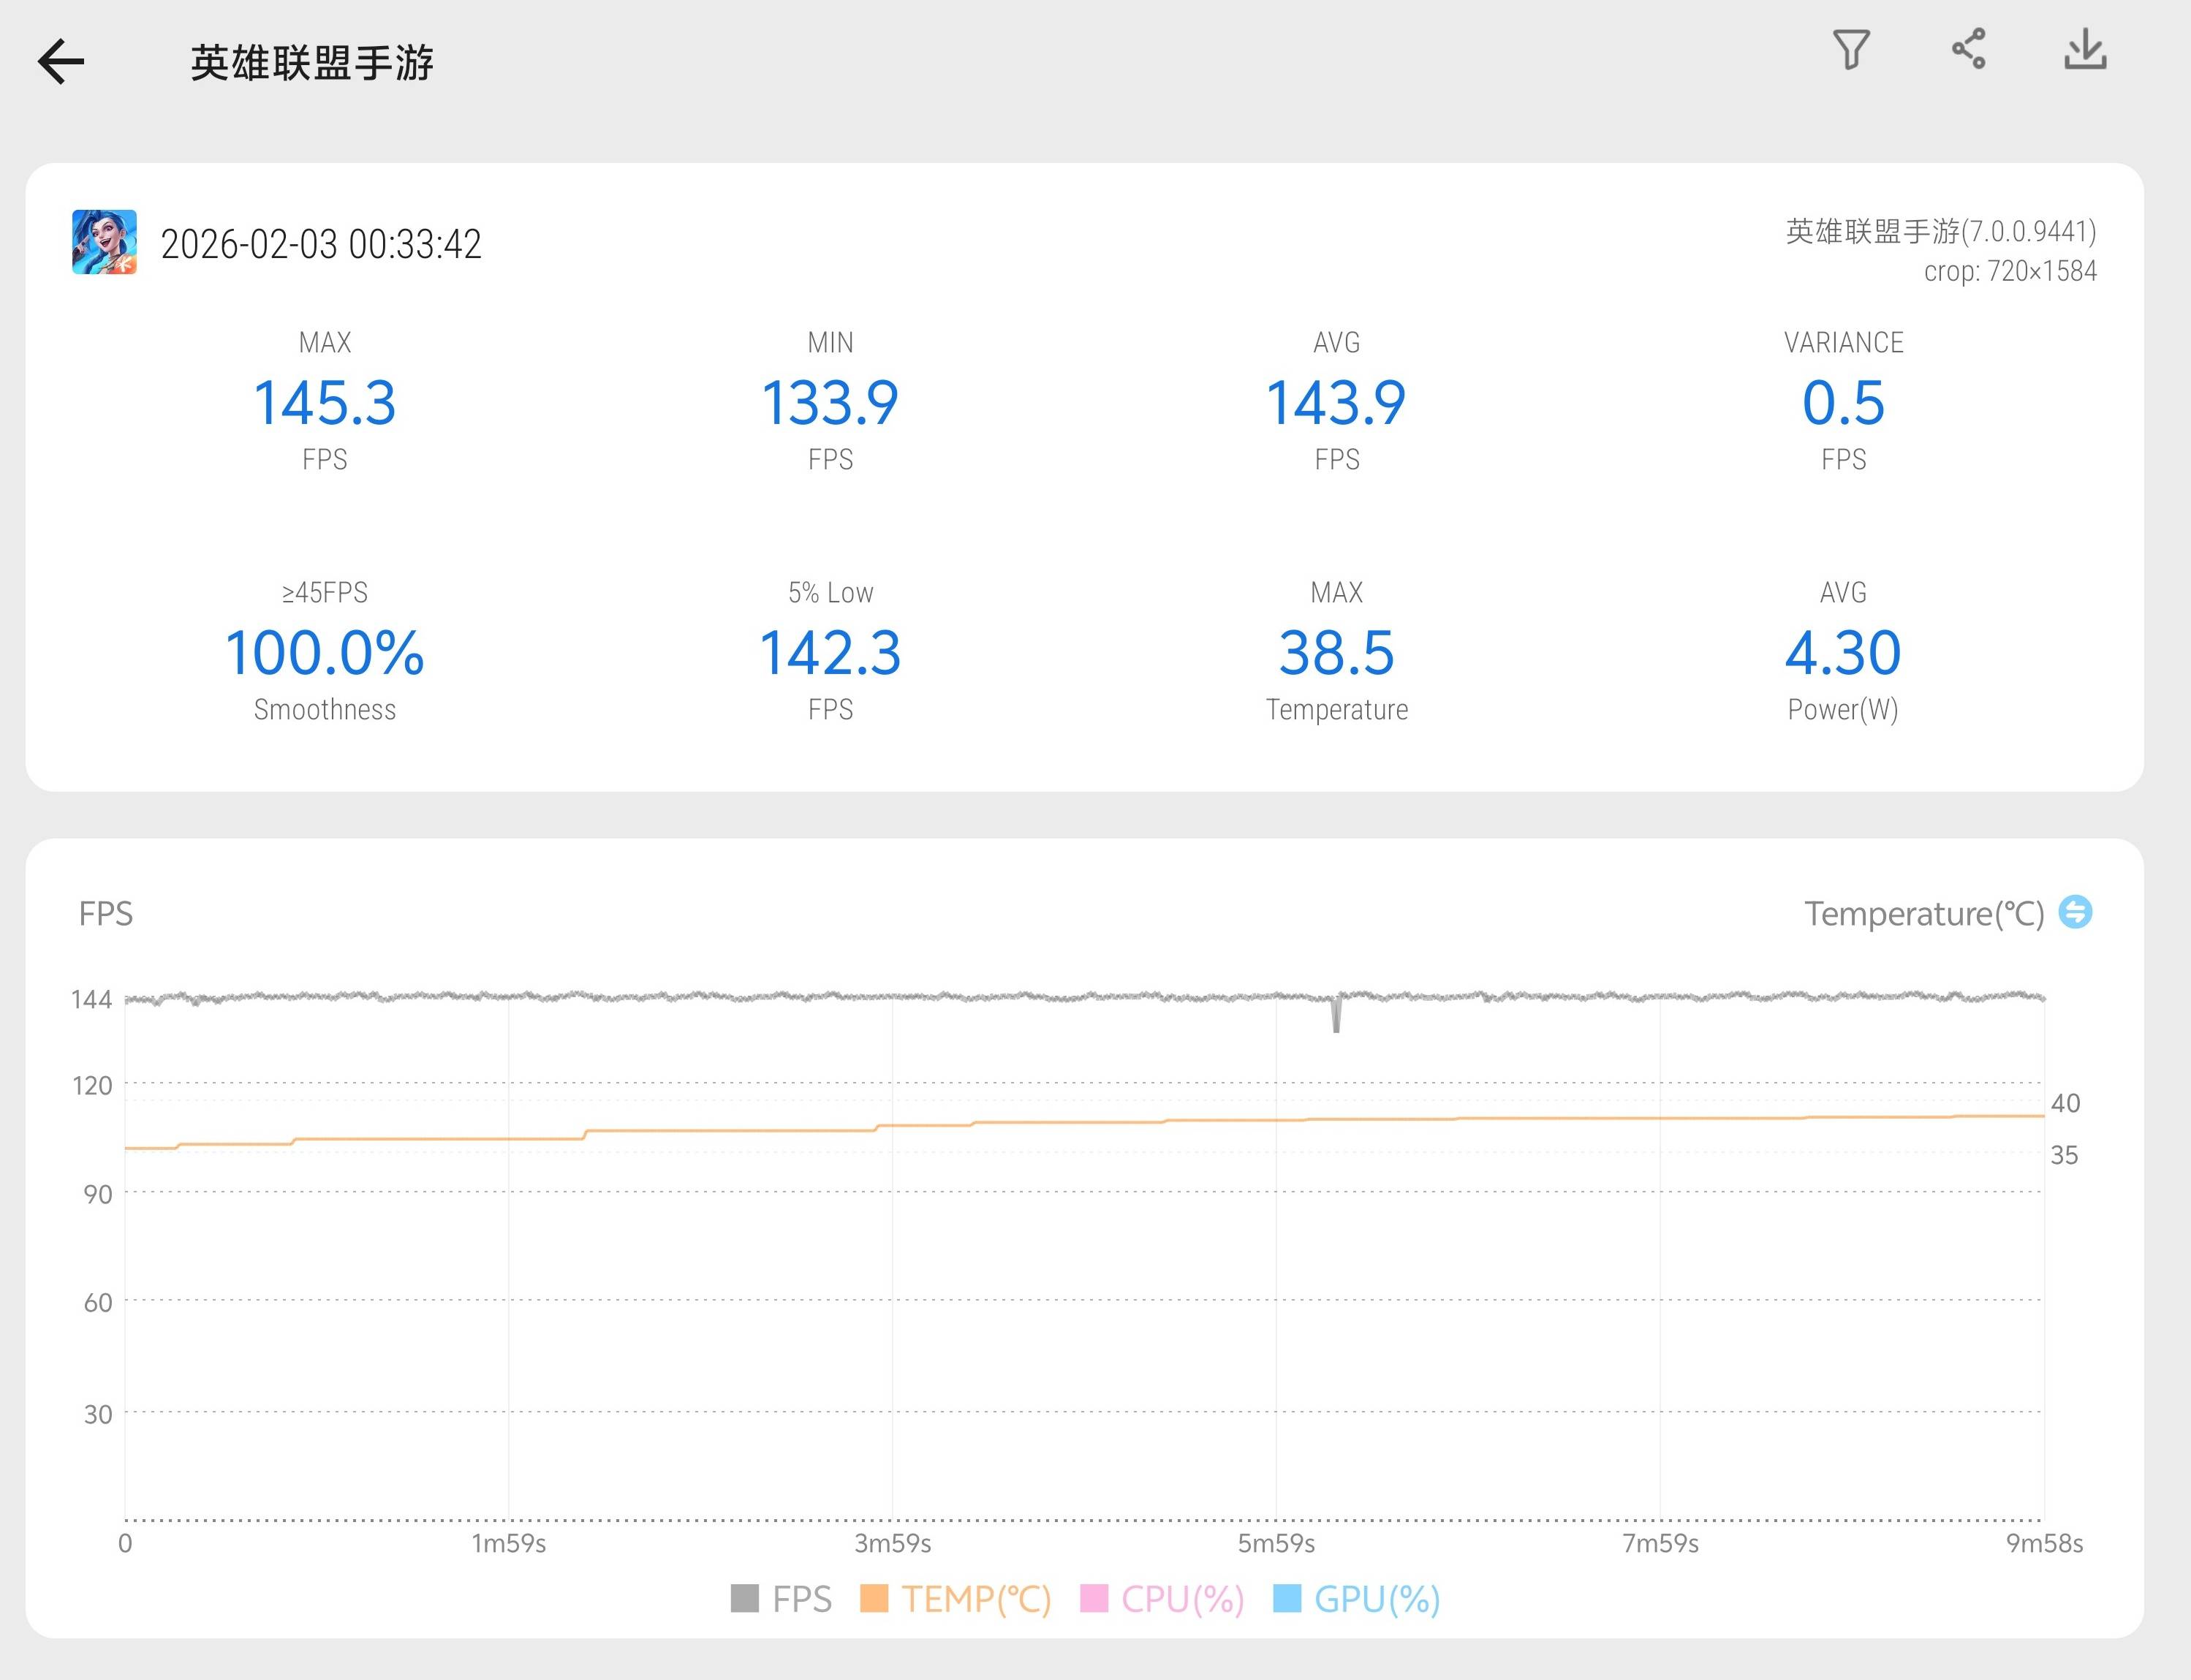Click the Temperature(°C) axis label
Viewport: 2191px width, 1680px height.
click(x=1923, y=913)
